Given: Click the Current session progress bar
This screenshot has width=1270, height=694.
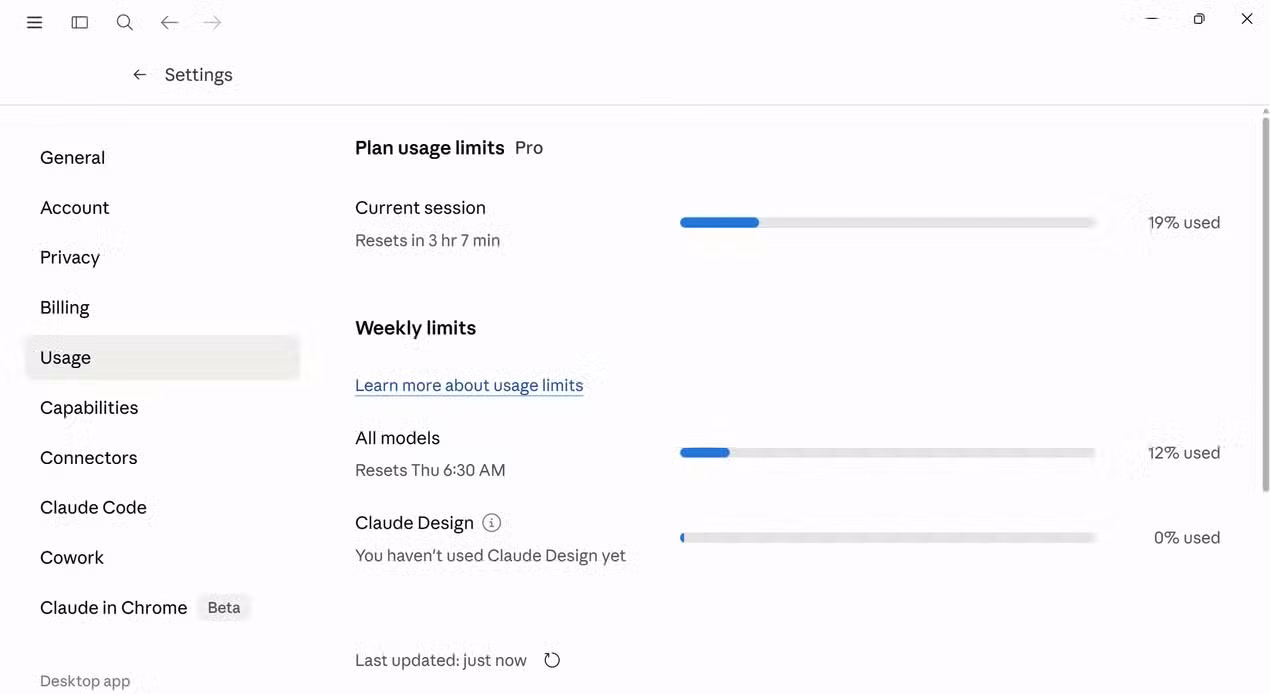Looking at the screenshot, I should 887,222.
